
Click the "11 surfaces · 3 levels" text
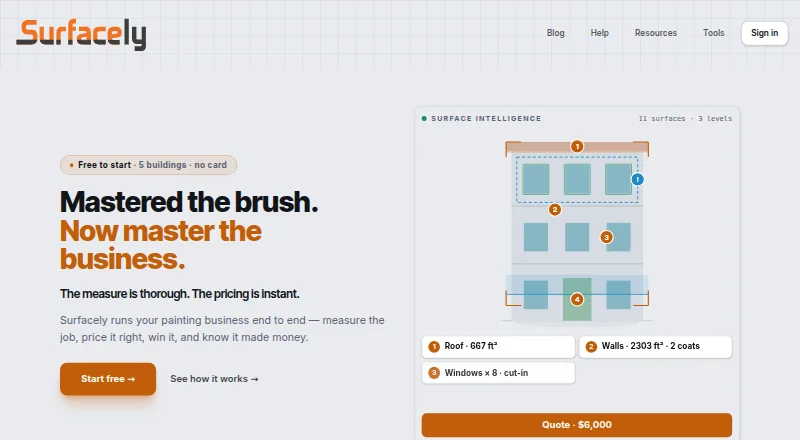[685, 118]
